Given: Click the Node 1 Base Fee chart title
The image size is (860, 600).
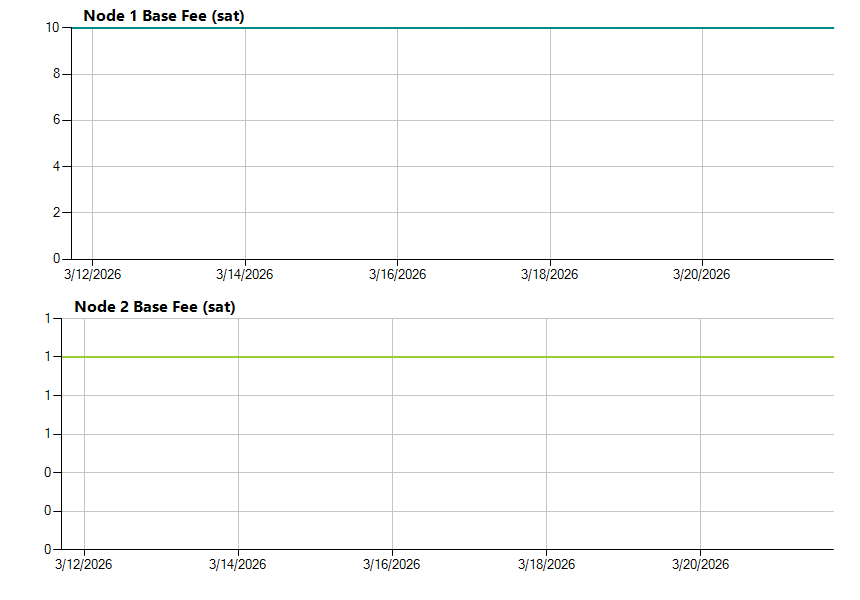Looking at the screenshot, I should pyautogui.click(x=164, y=16).
